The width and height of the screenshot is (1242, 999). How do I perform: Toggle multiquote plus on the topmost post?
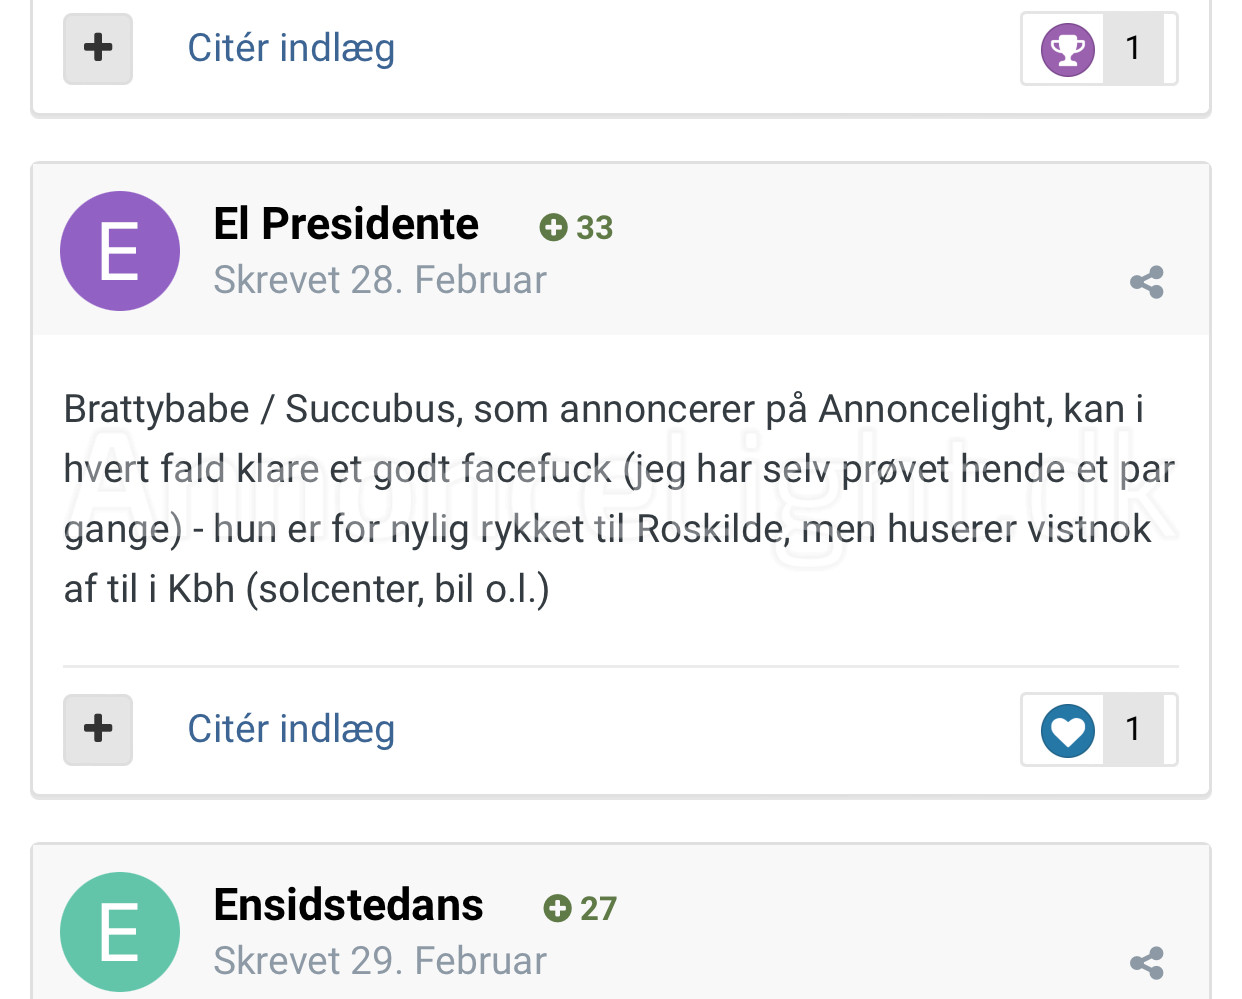pyautogui.click(x=98, y=48)
